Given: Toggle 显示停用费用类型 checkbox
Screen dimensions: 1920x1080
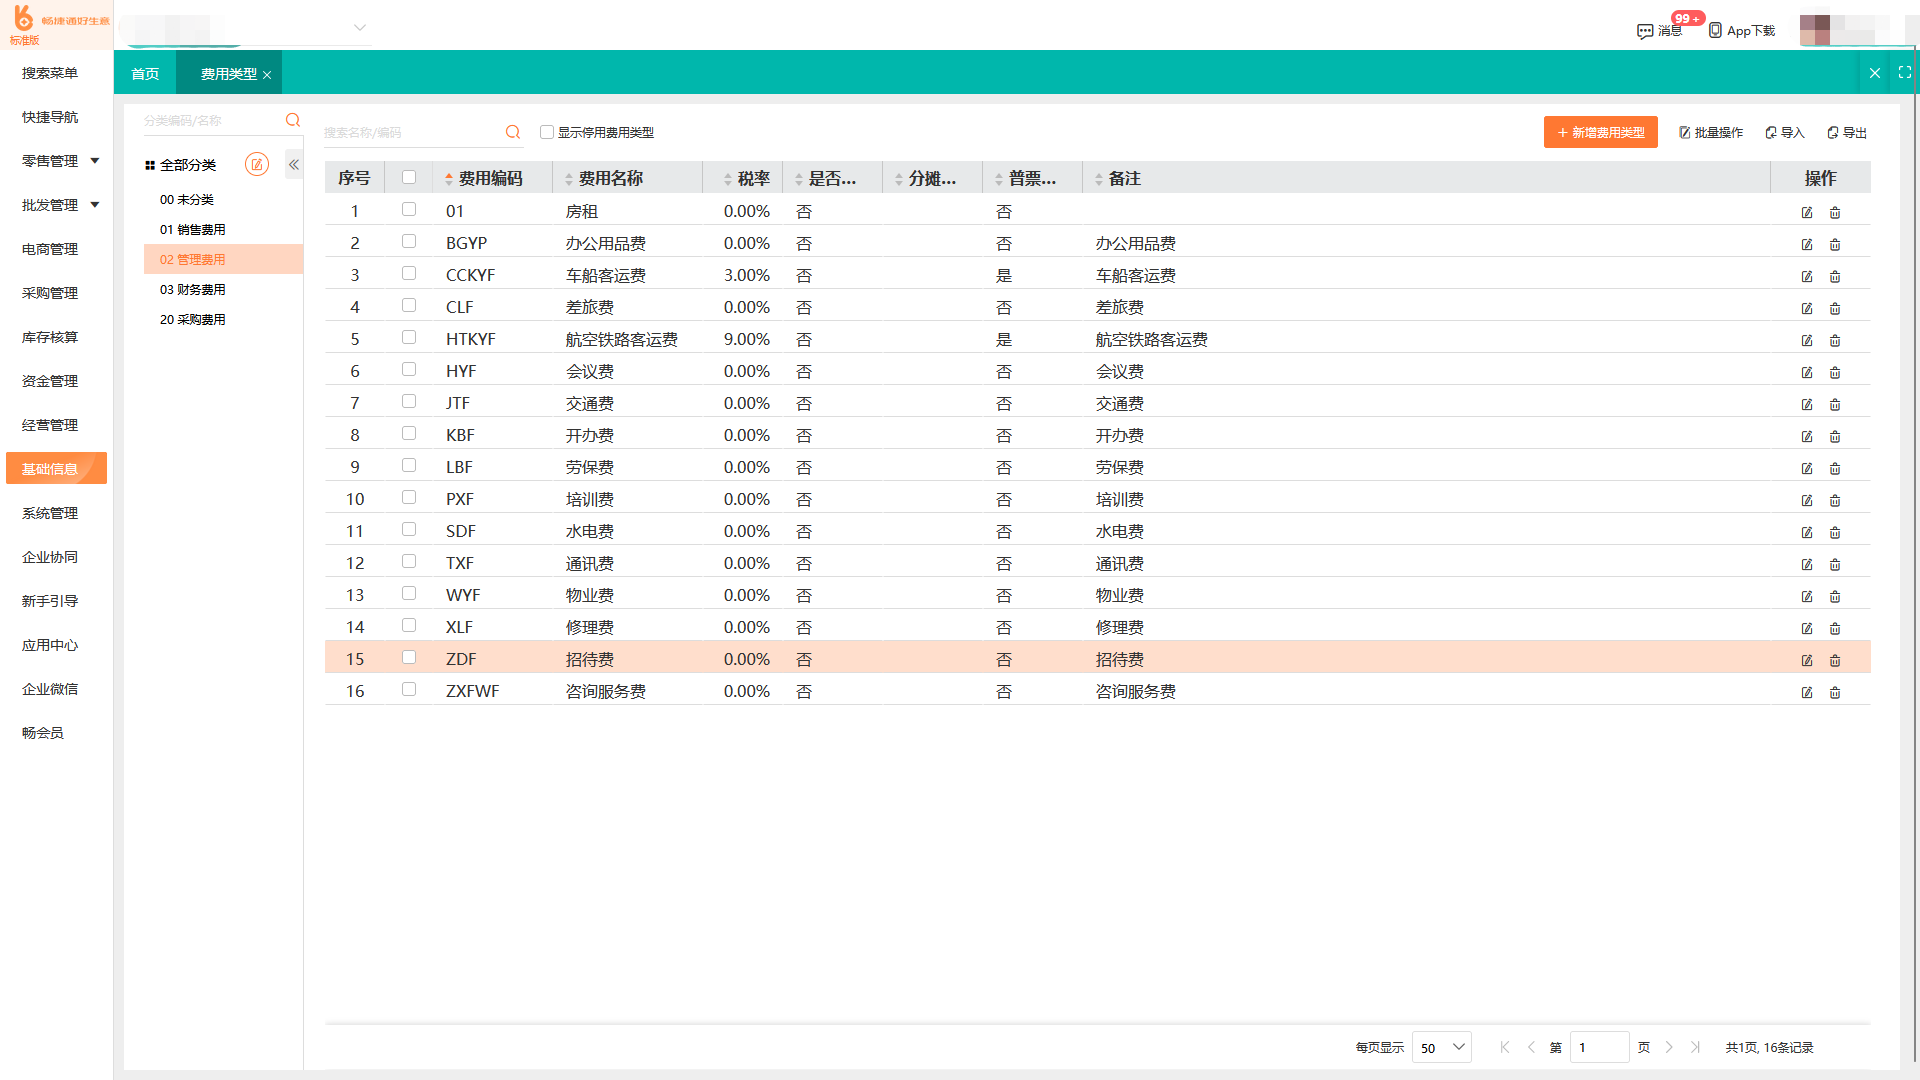Looking at the screenshot, I should pos(546,131).
